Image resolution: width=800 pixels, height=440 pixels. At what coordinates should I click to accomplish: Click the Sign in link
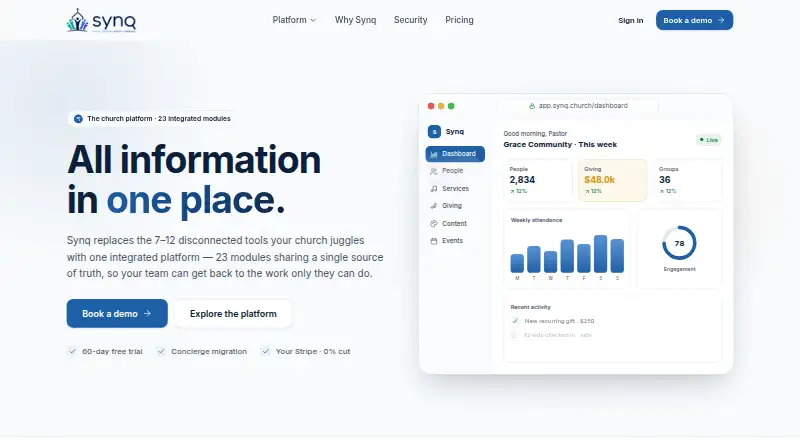click(x=631, y=20)
